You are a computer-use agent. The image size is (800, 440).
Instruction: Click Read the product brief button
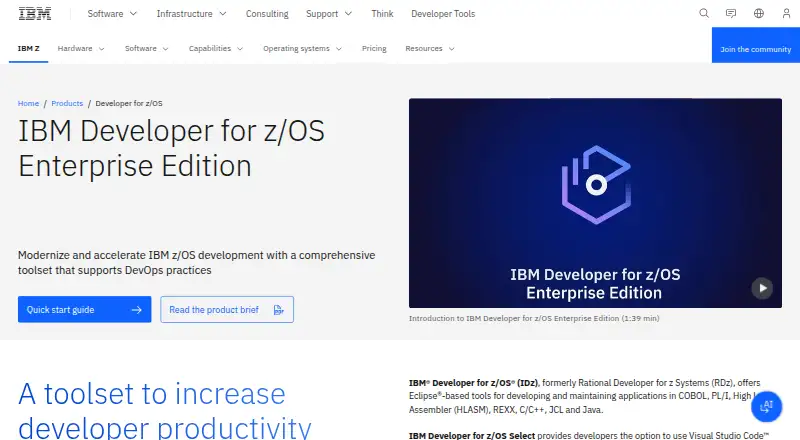(x=227, y=309)
